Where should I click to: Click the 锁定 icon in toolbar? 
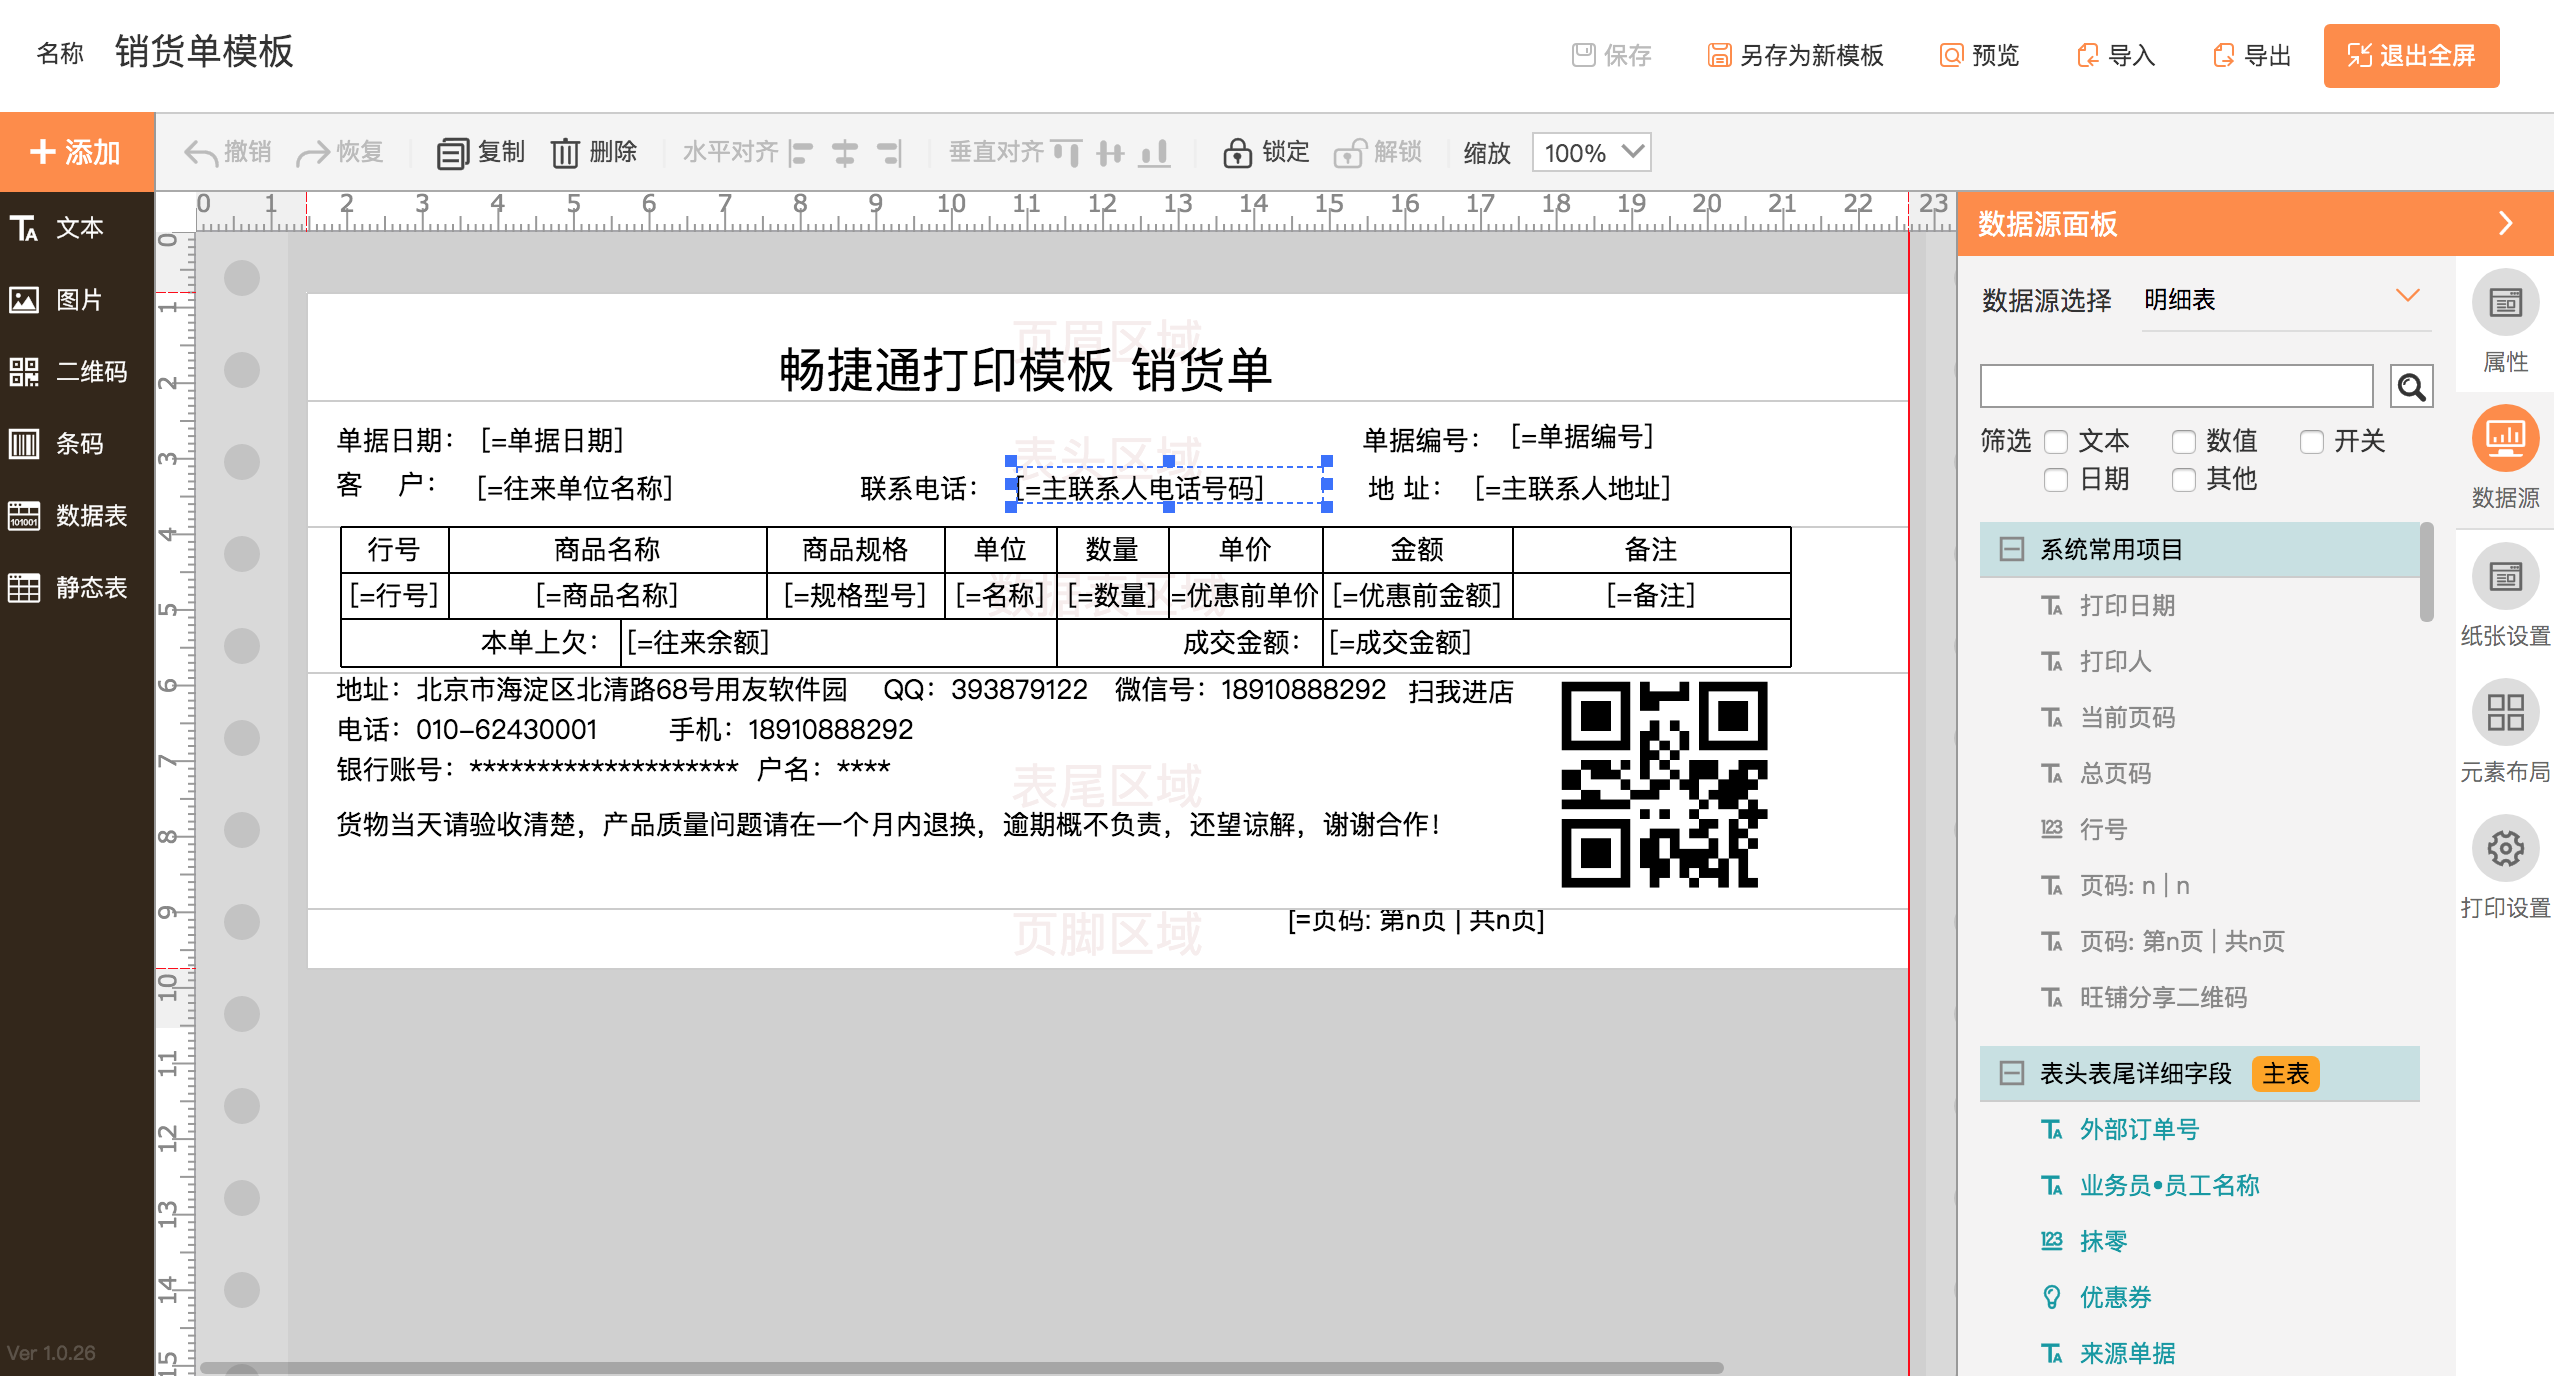(x=1233, y=154)
